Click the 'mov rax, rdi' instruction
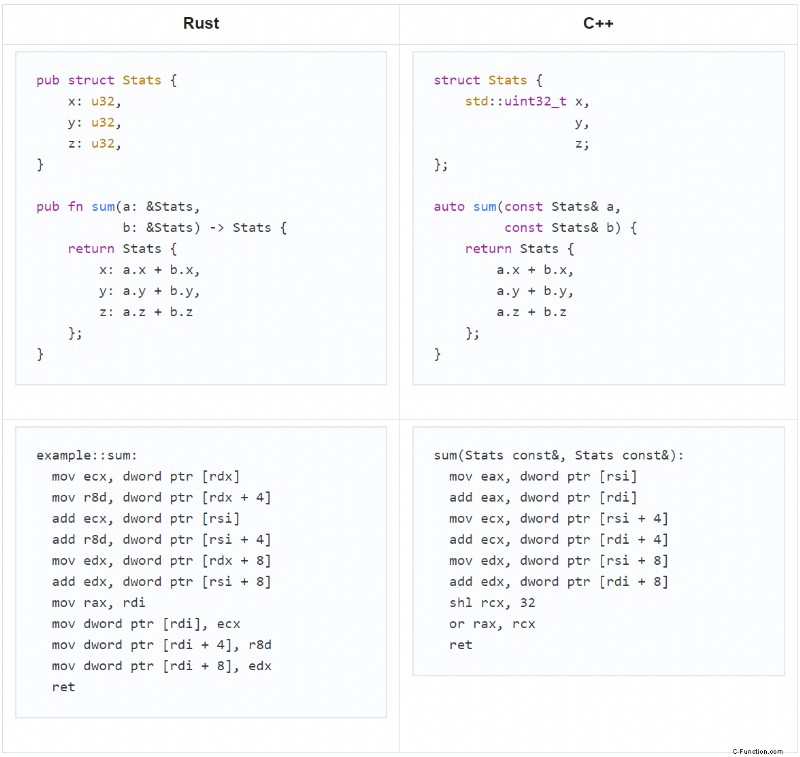The image size is (800, 757). (x=98, y=602)
